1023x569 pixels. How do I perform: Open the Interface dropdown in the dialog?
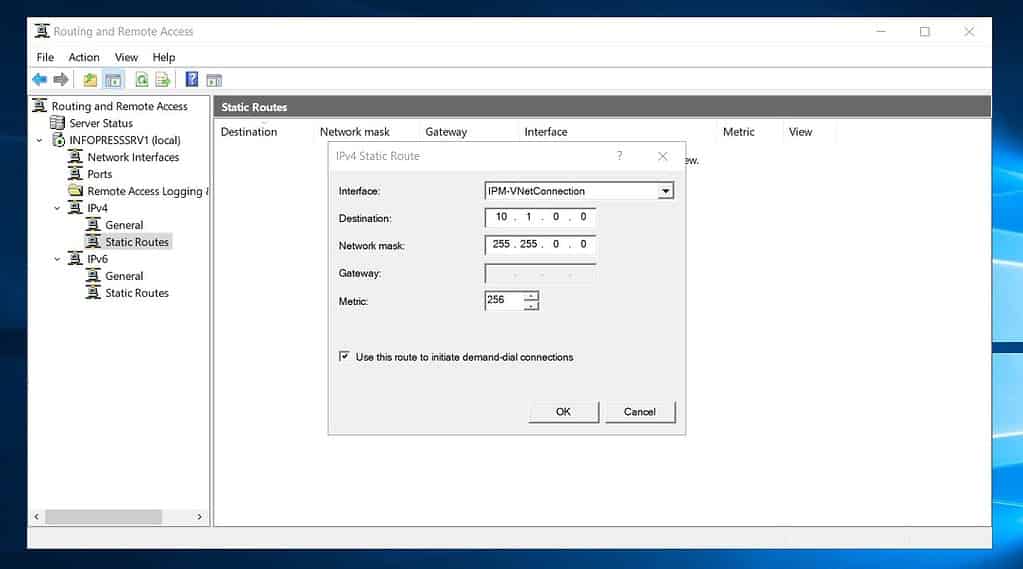(x=665, y=191)
